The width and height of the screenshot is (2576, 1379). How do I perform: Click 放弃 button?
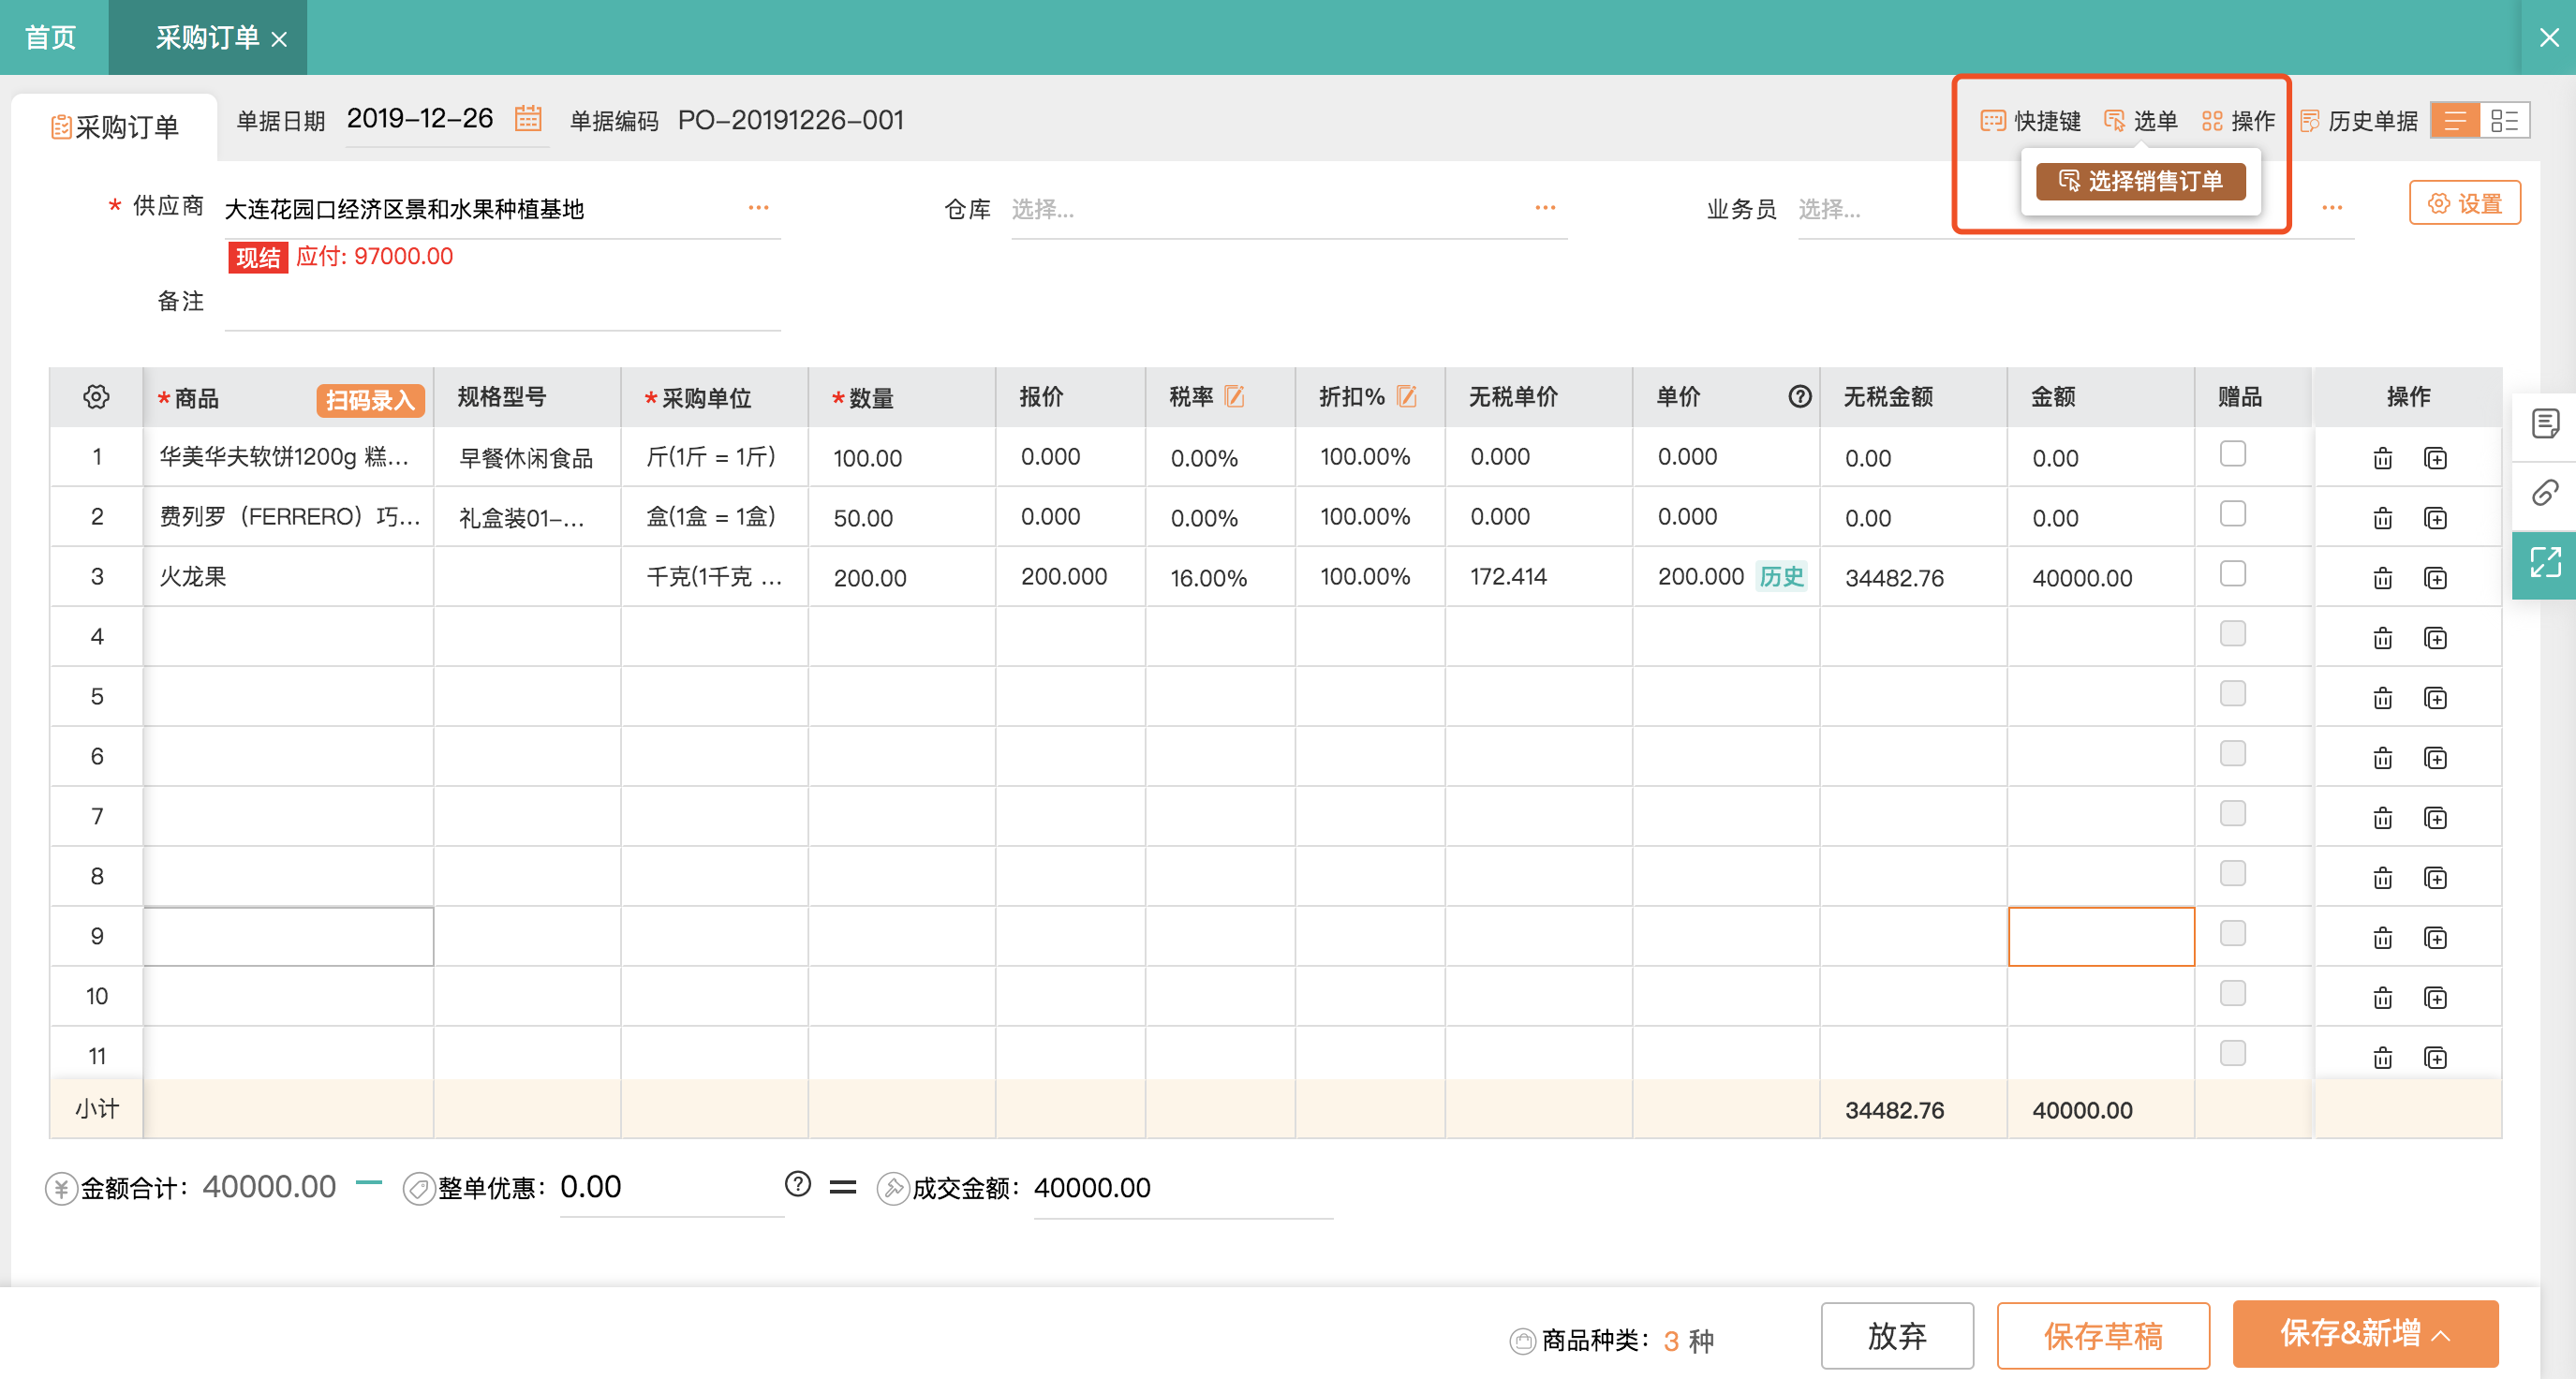coord(1896,1331)
